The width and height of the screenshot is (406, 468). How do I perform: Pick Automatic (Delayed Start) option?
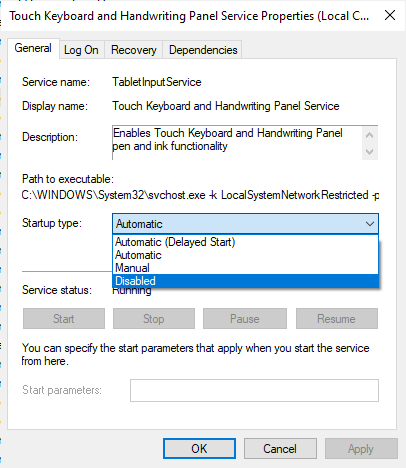246,242
